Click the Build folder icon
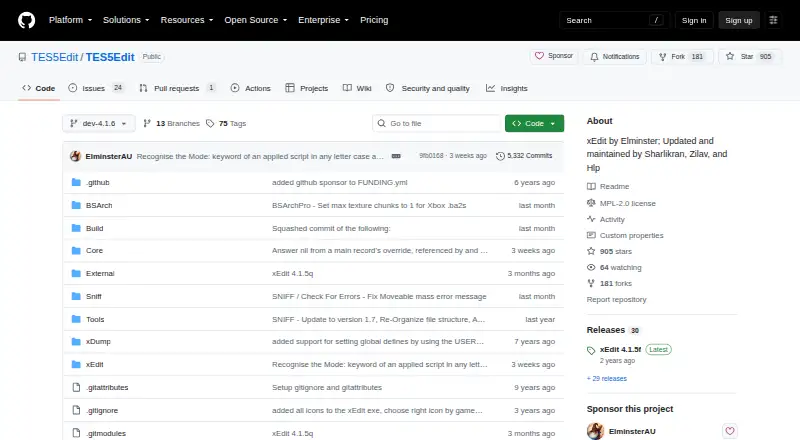The image size is (800, 440). pyautogui.click(x=76, y=228)
